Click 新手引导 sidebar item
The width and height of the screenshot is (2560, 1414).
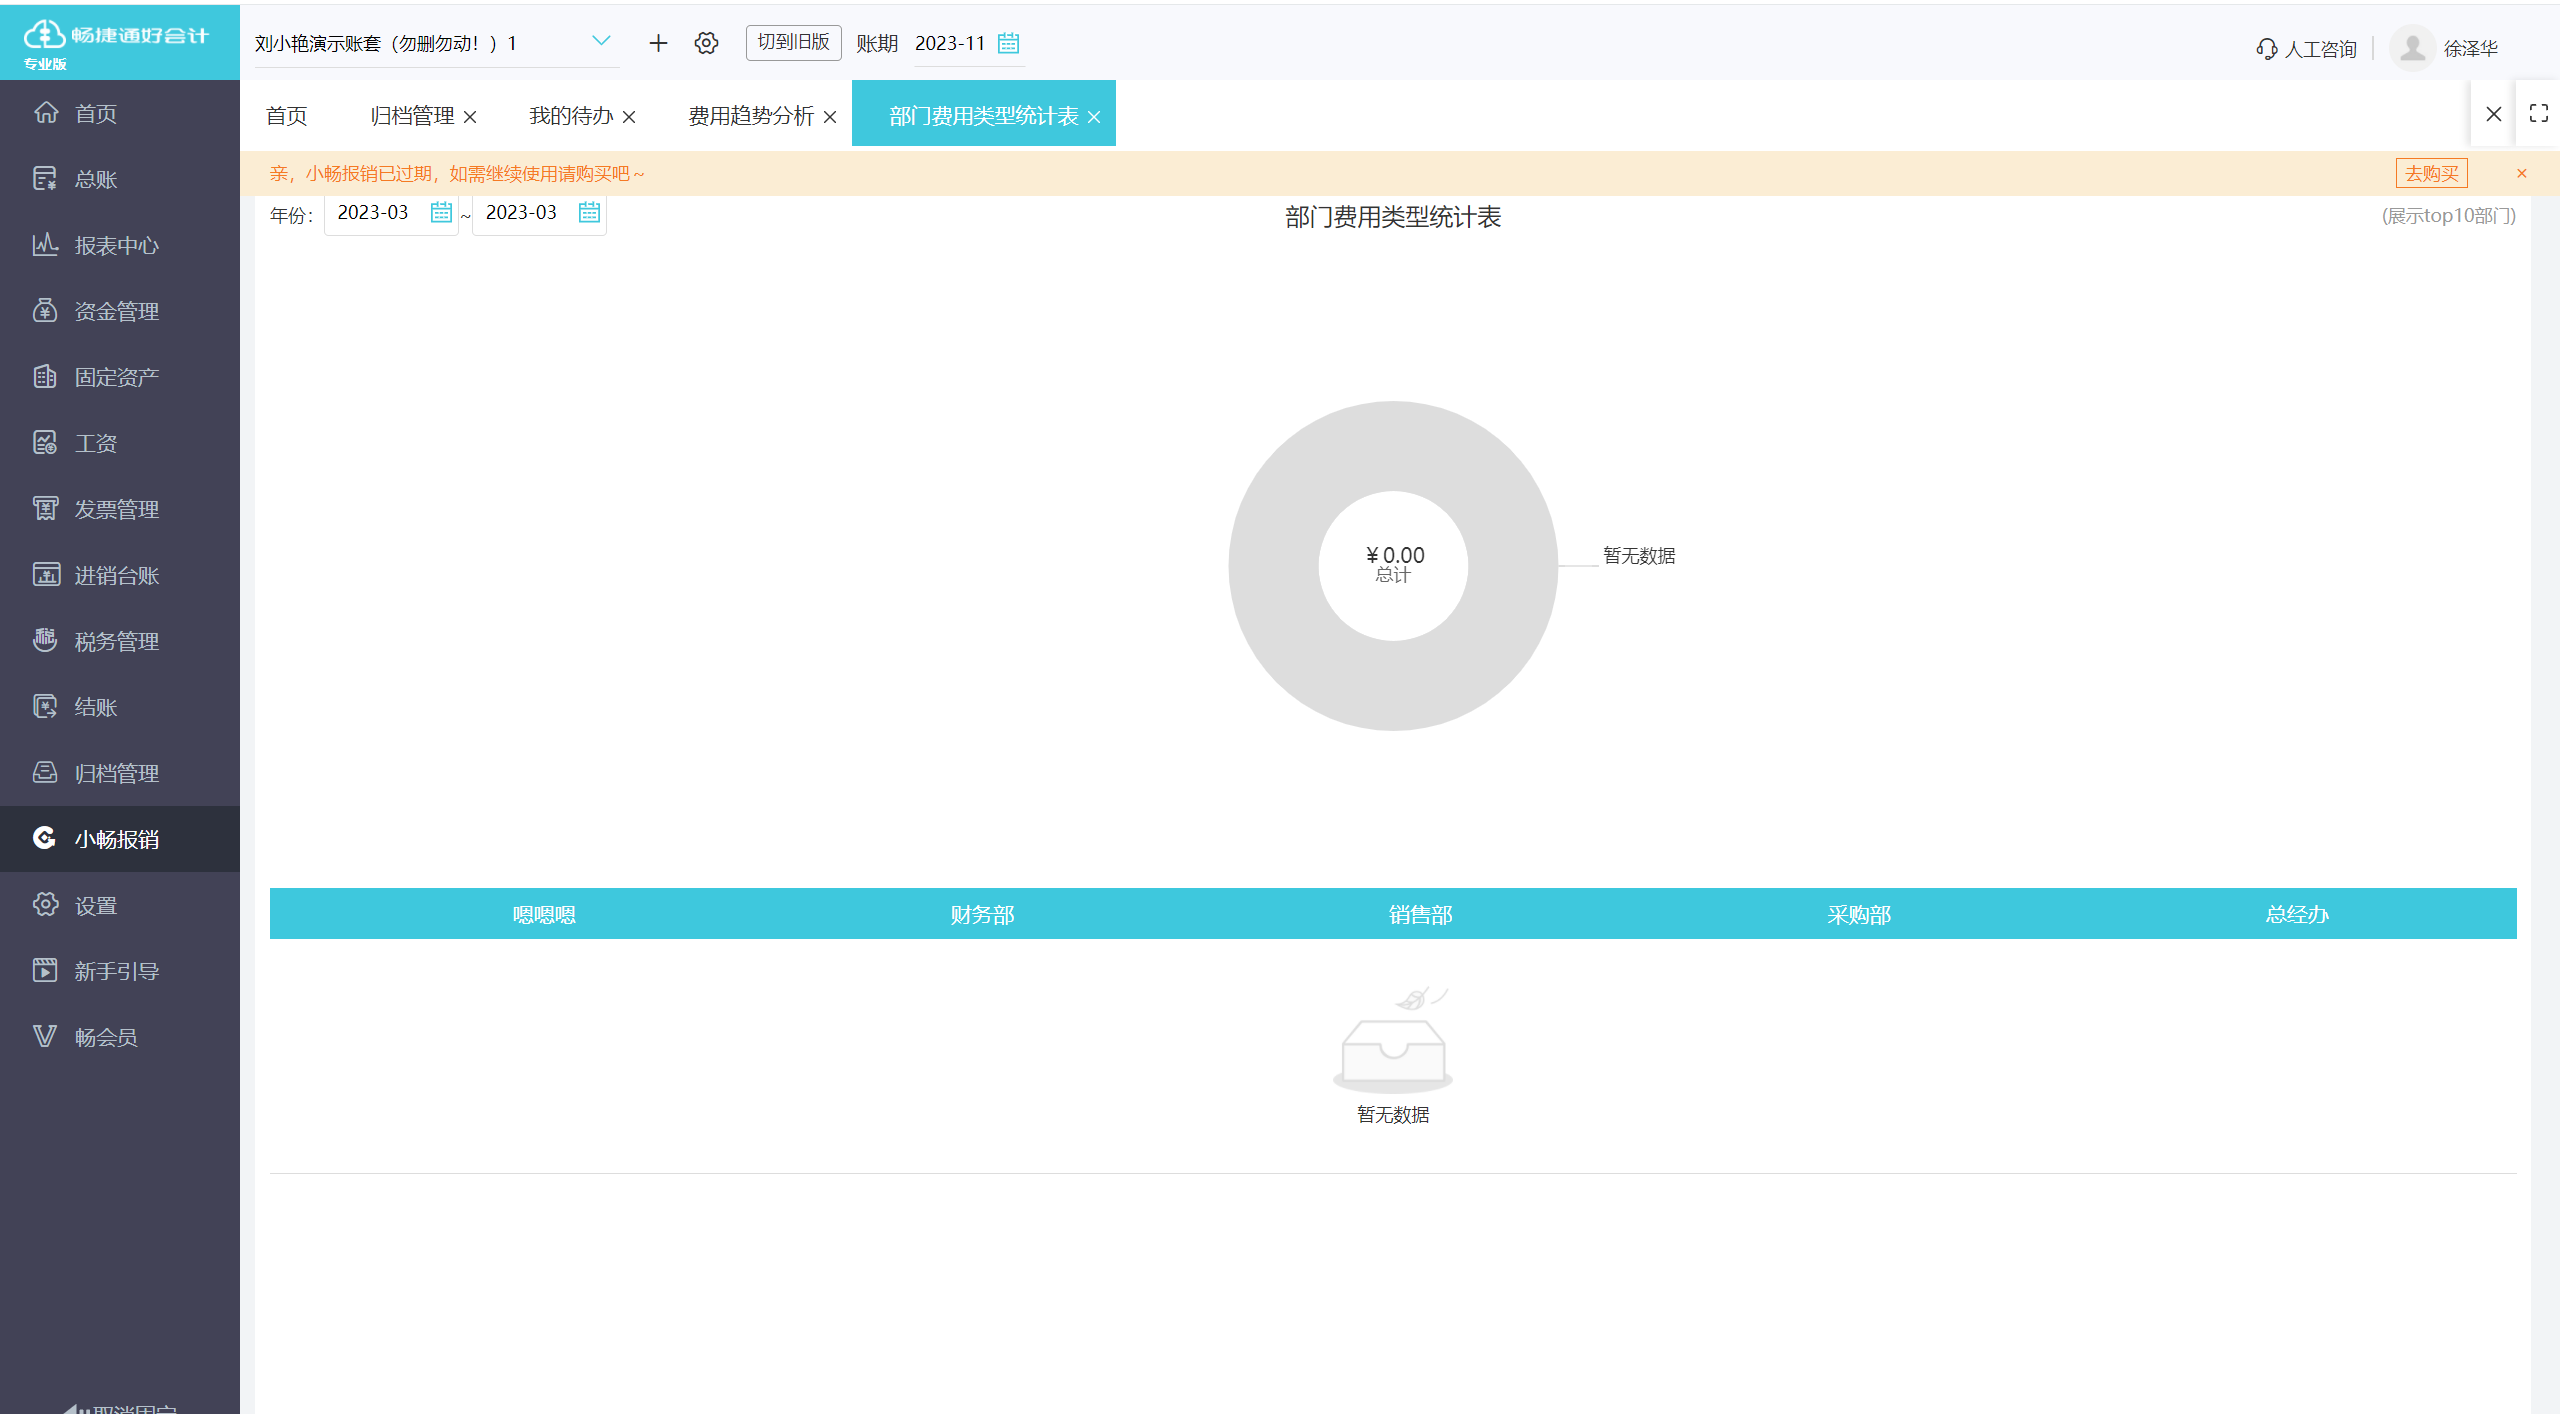pyautogui.click(x=113, y=972)
